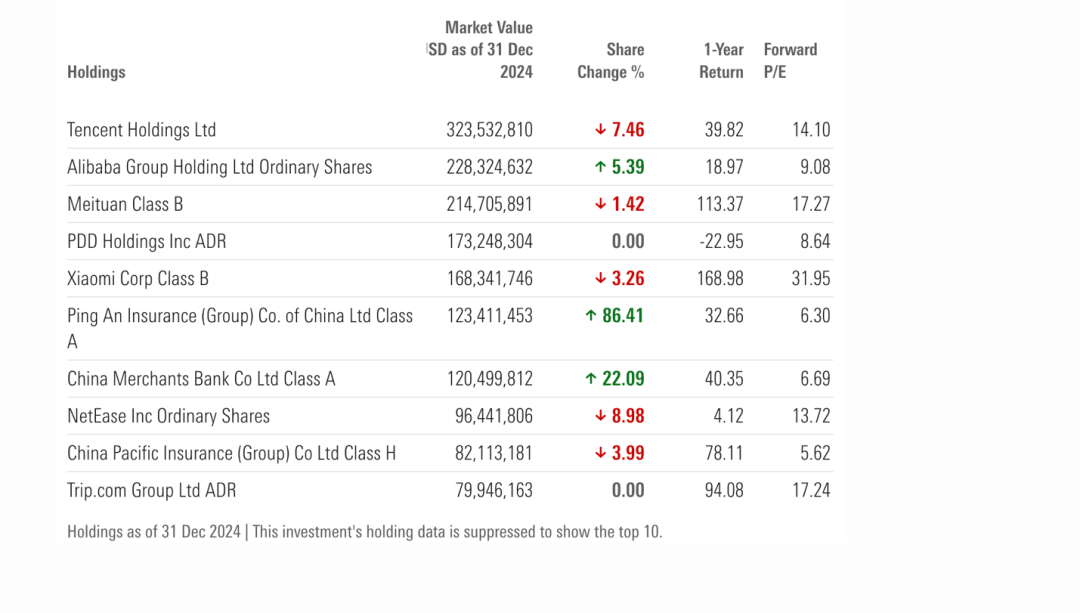
Task: Open the Trip.com Group Ltd ADR holding
Action: [151, 490]
